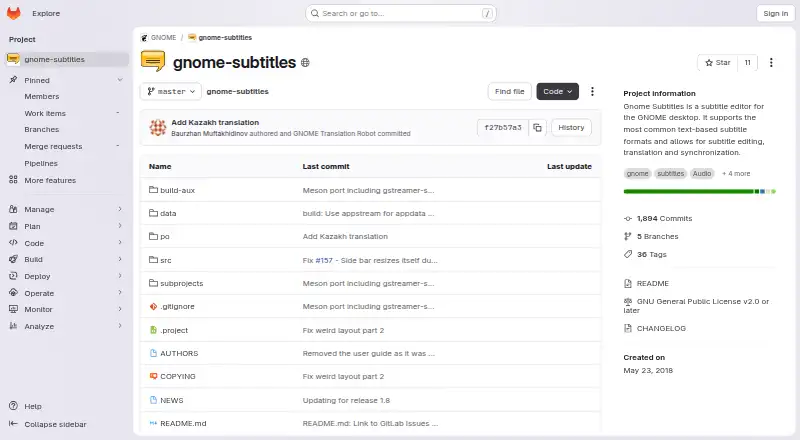The height and width of the screenshot is (440, 800).
Task: Open the 5 Branches link
Action: 657,236
